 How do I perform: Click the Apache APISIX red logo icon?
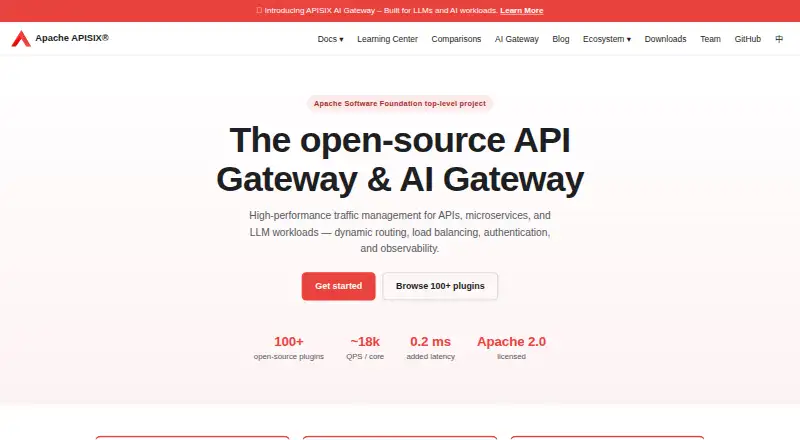click(21, 38)
